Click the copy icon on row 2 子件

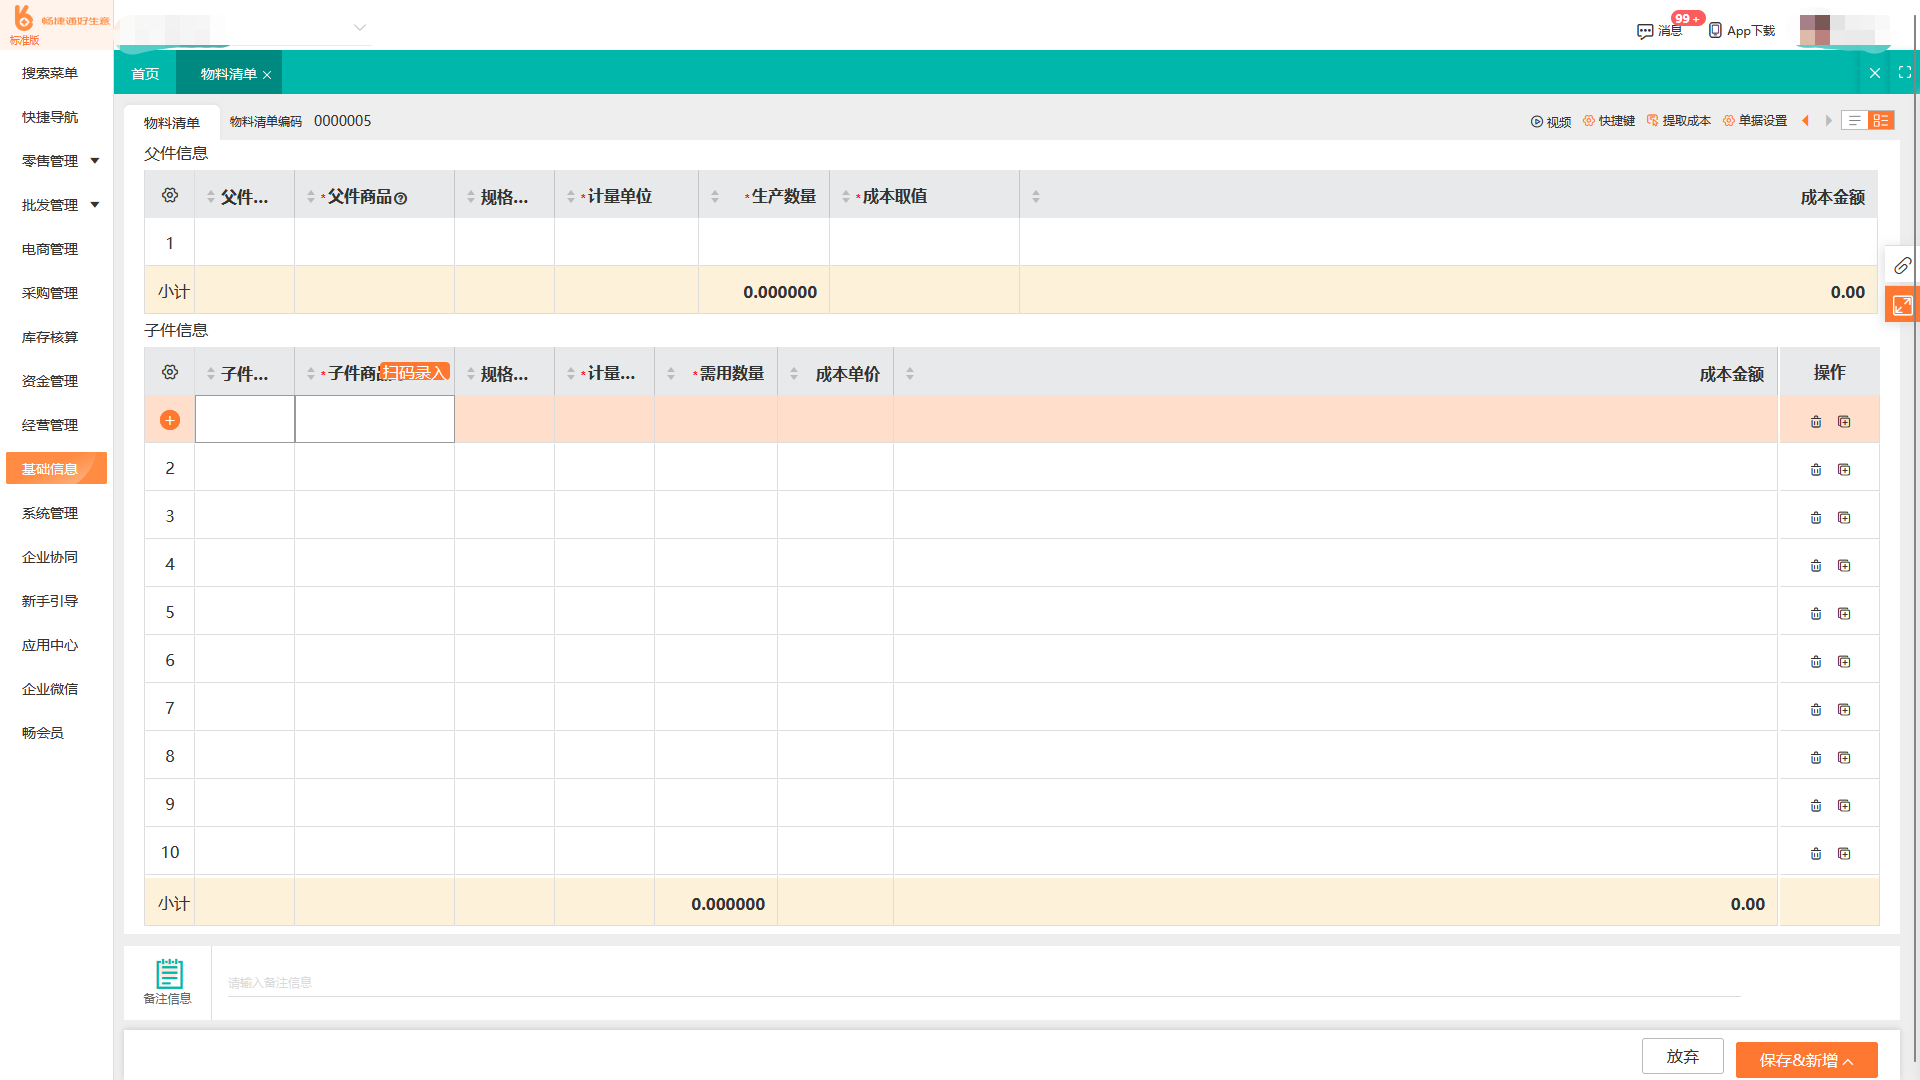pyautogui.click(x=1844, y=469)
